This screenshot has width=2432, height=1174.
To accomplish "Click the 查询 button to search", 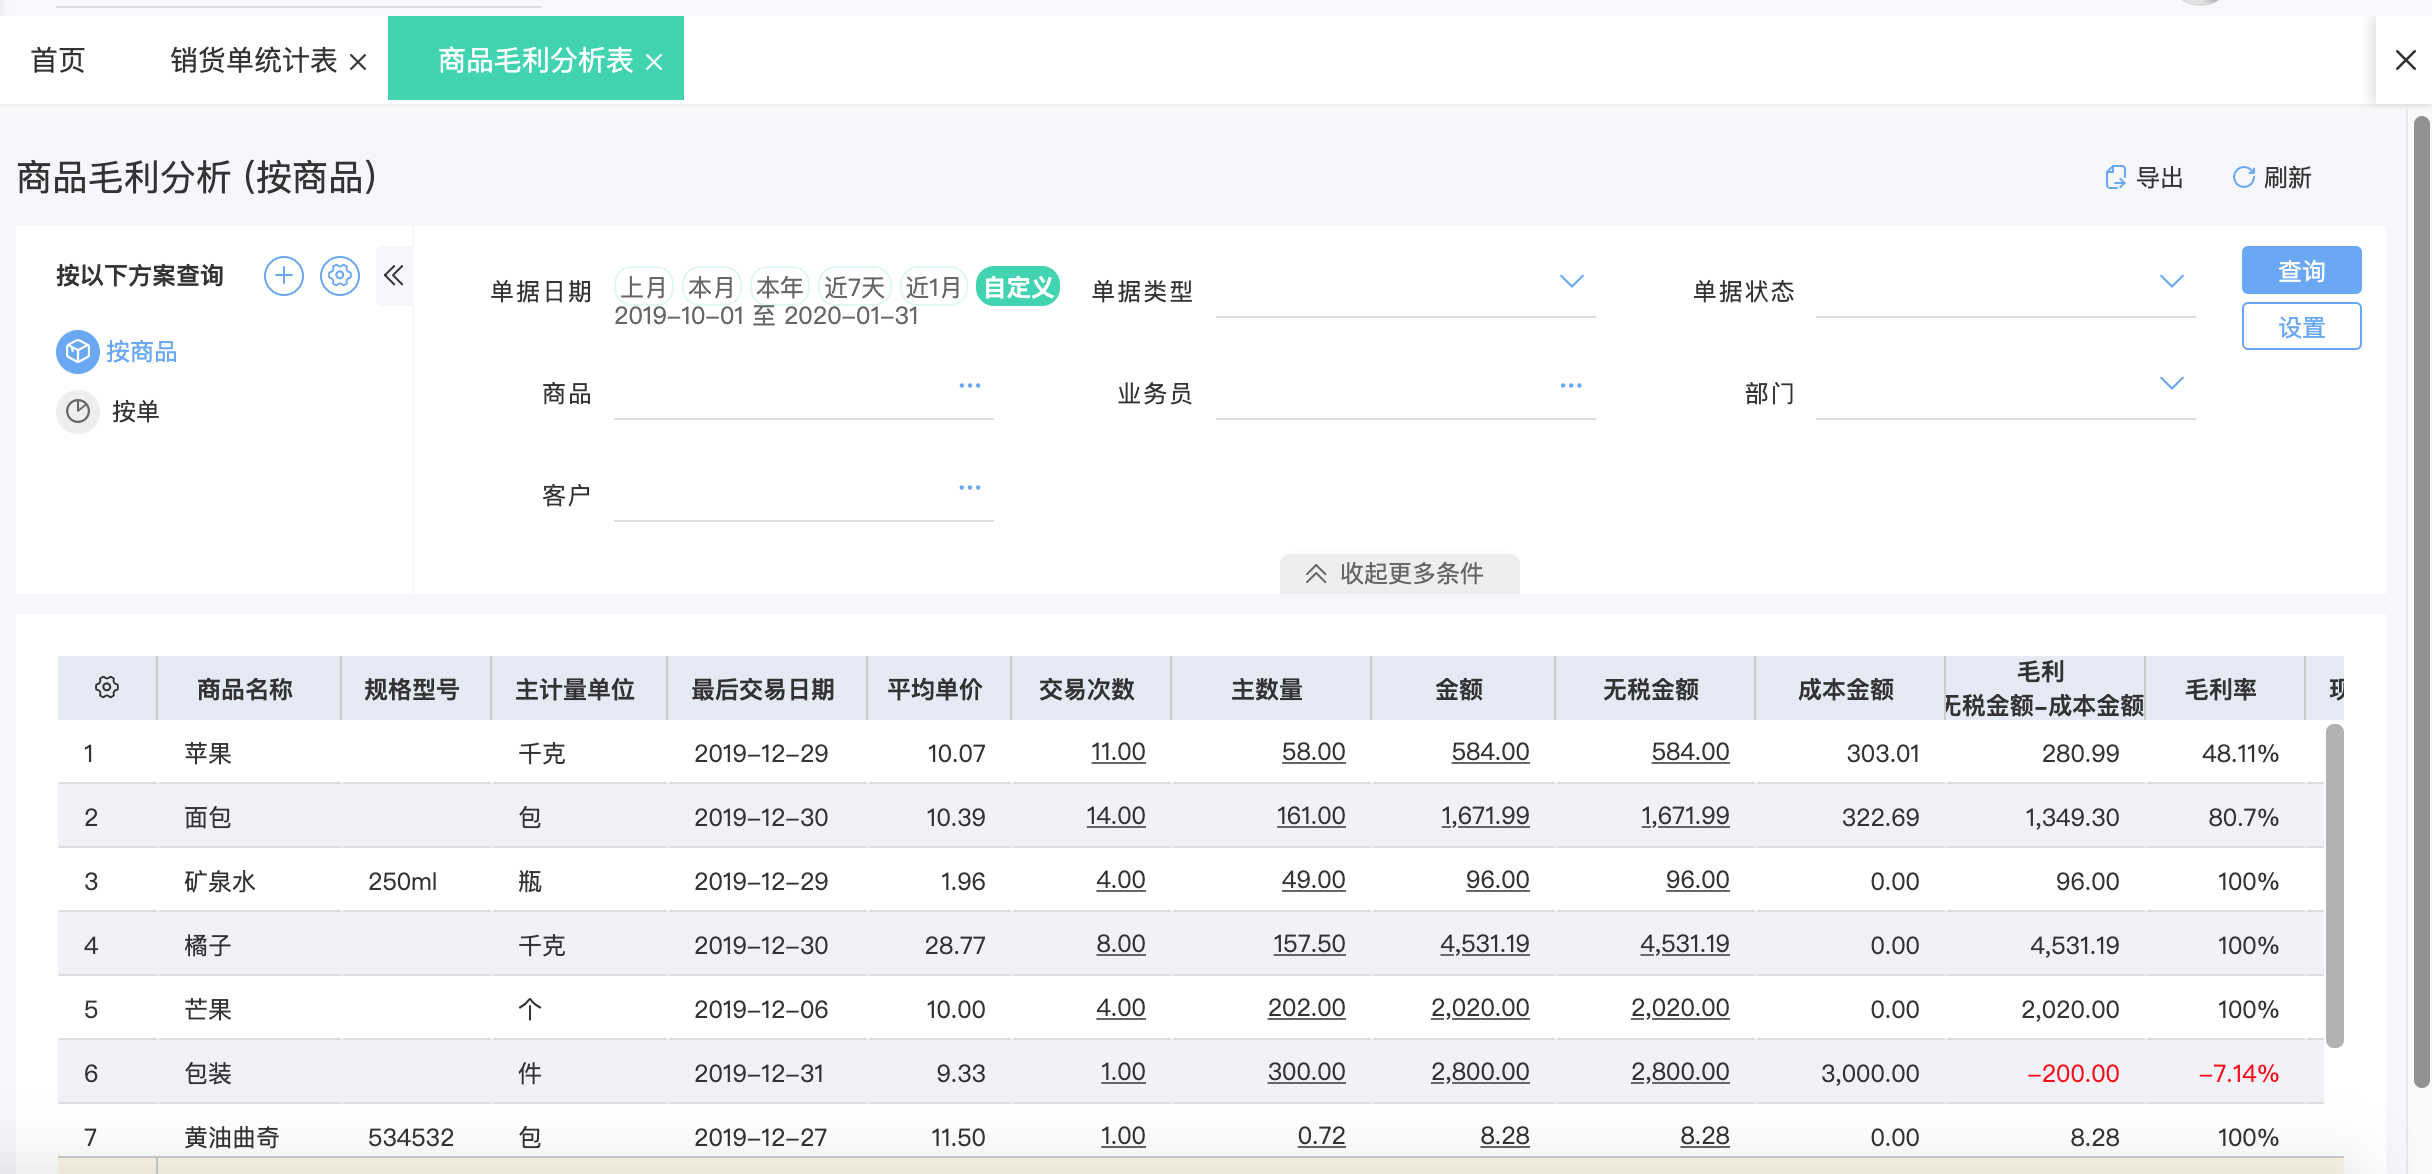I will tap(2302, 271).
